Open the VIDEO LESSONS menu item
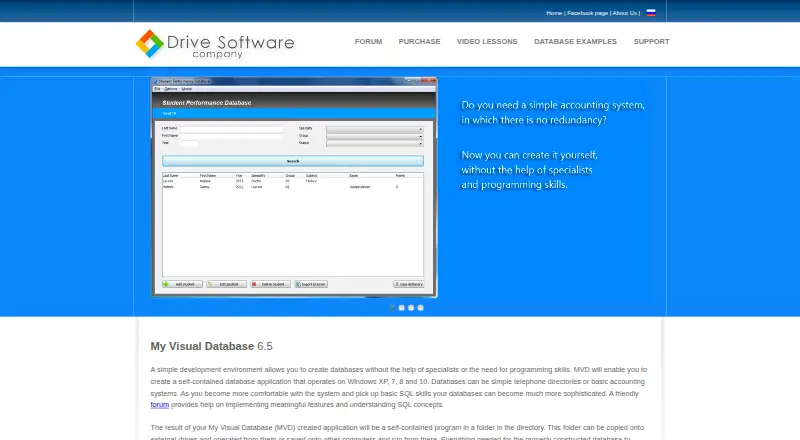This screenshot has width=800, height=440. pyautogui.click(x=487, y=41)
